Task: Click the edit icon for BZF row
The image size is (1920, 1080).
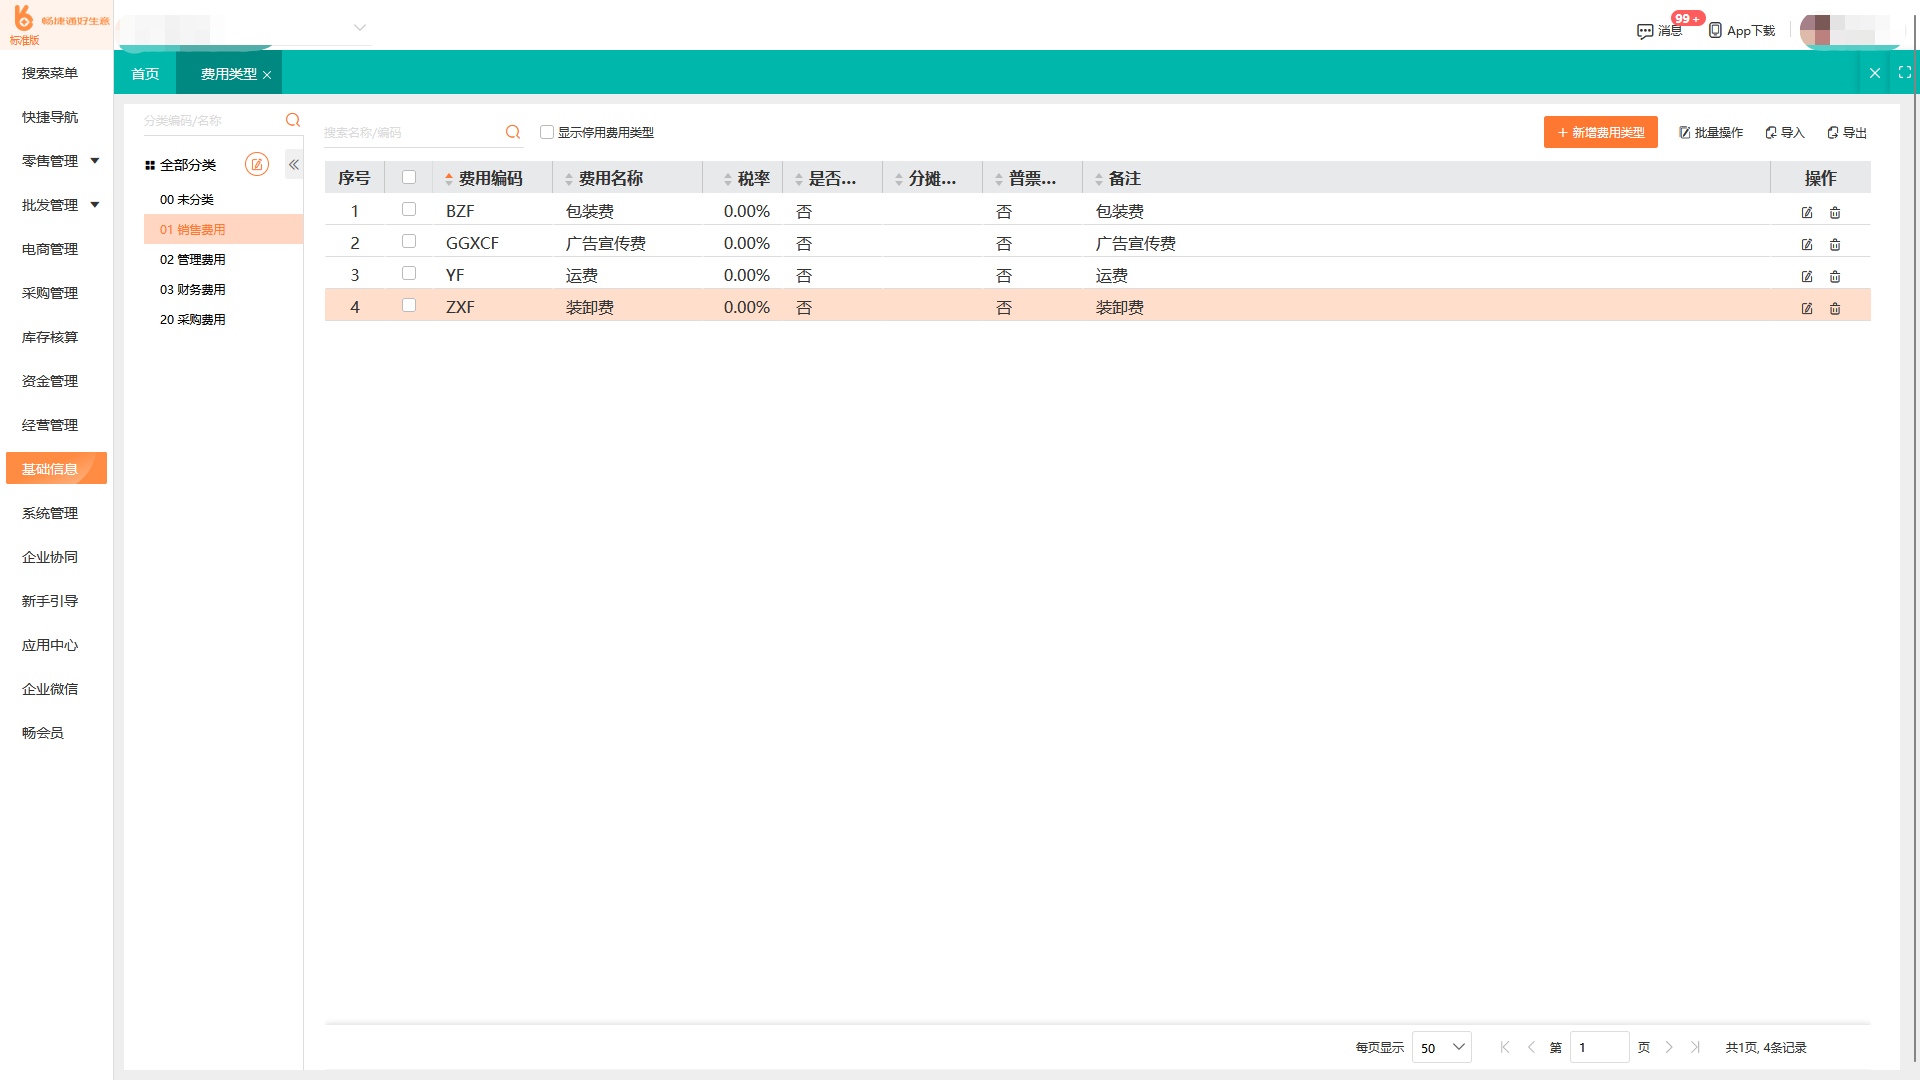Action: tap(1807, 212)
